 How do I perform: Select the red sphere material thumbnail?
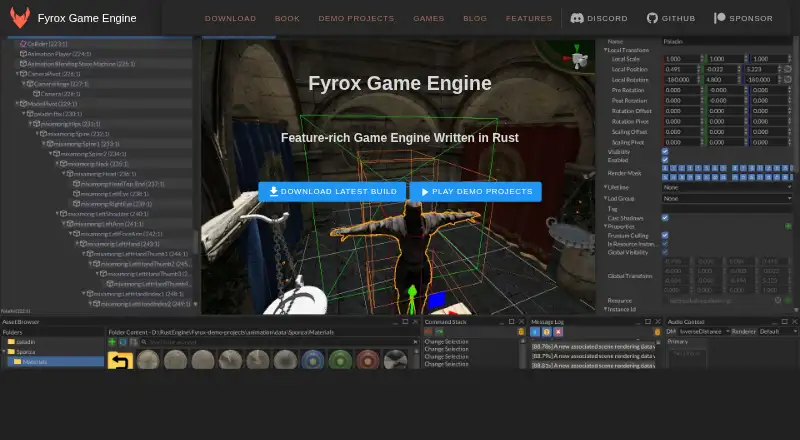click(367, 360)
